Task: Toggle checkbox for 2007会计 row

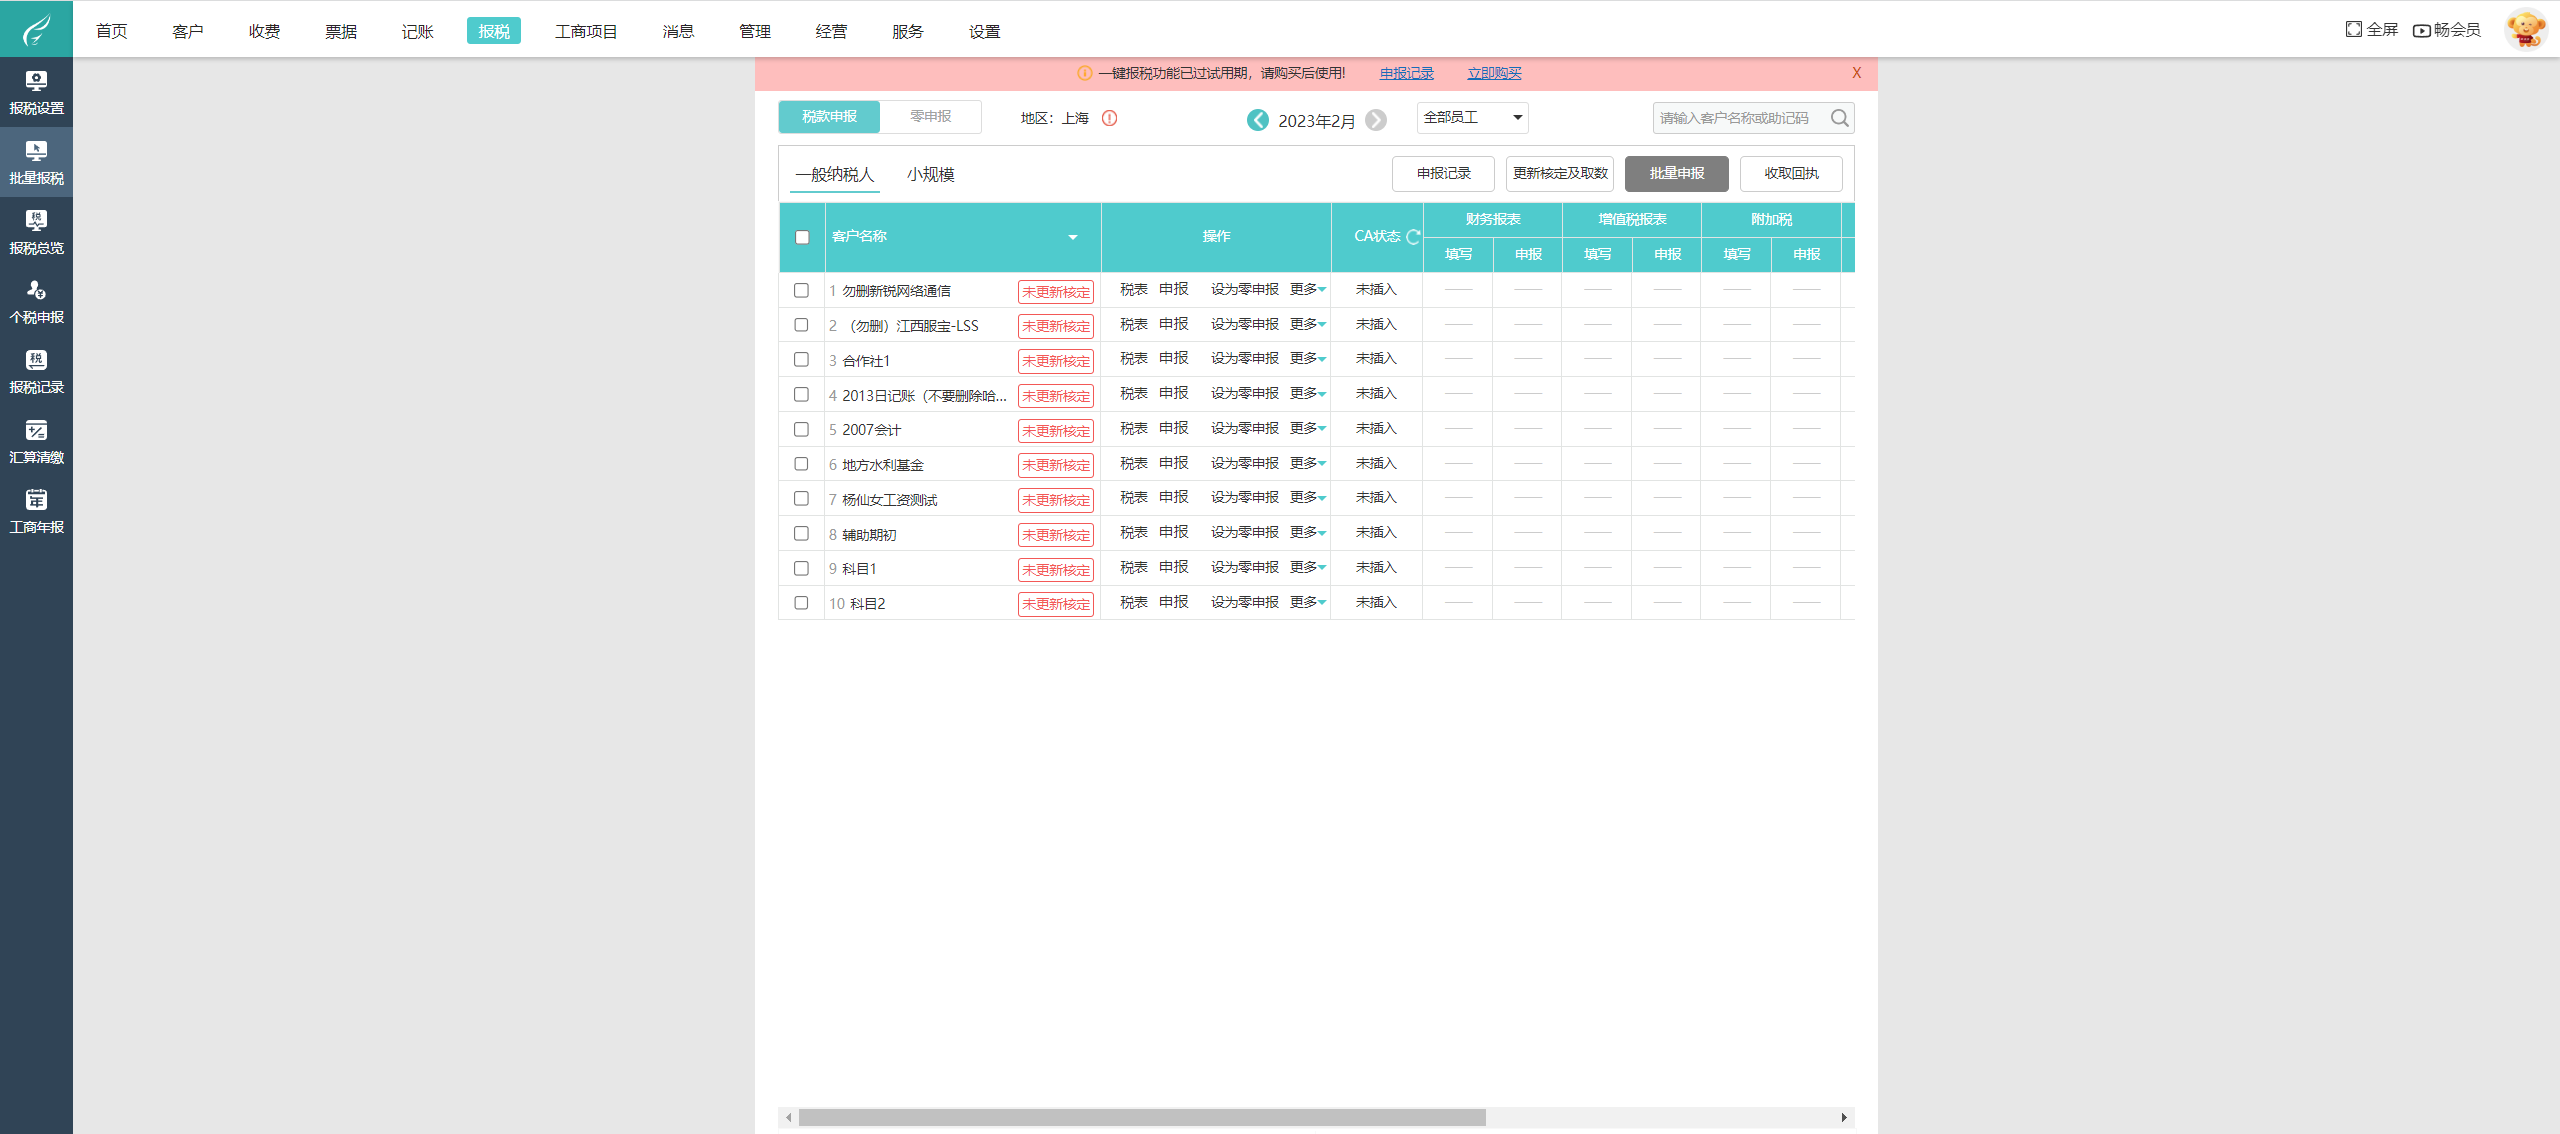Action: point(800,427)
